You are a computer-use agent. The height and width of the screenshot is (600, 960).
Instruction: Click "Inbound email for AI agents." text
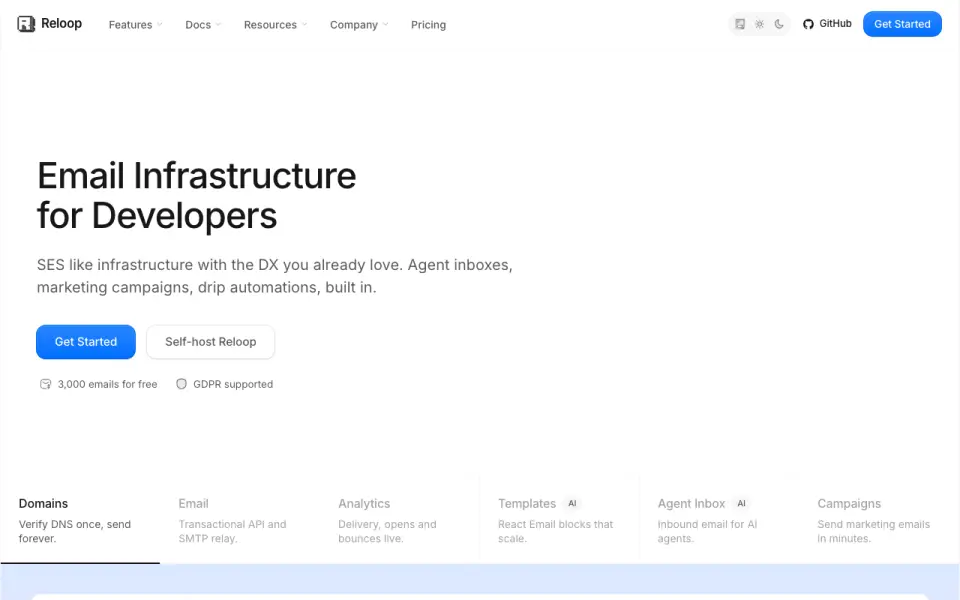[x=707, y=531]
